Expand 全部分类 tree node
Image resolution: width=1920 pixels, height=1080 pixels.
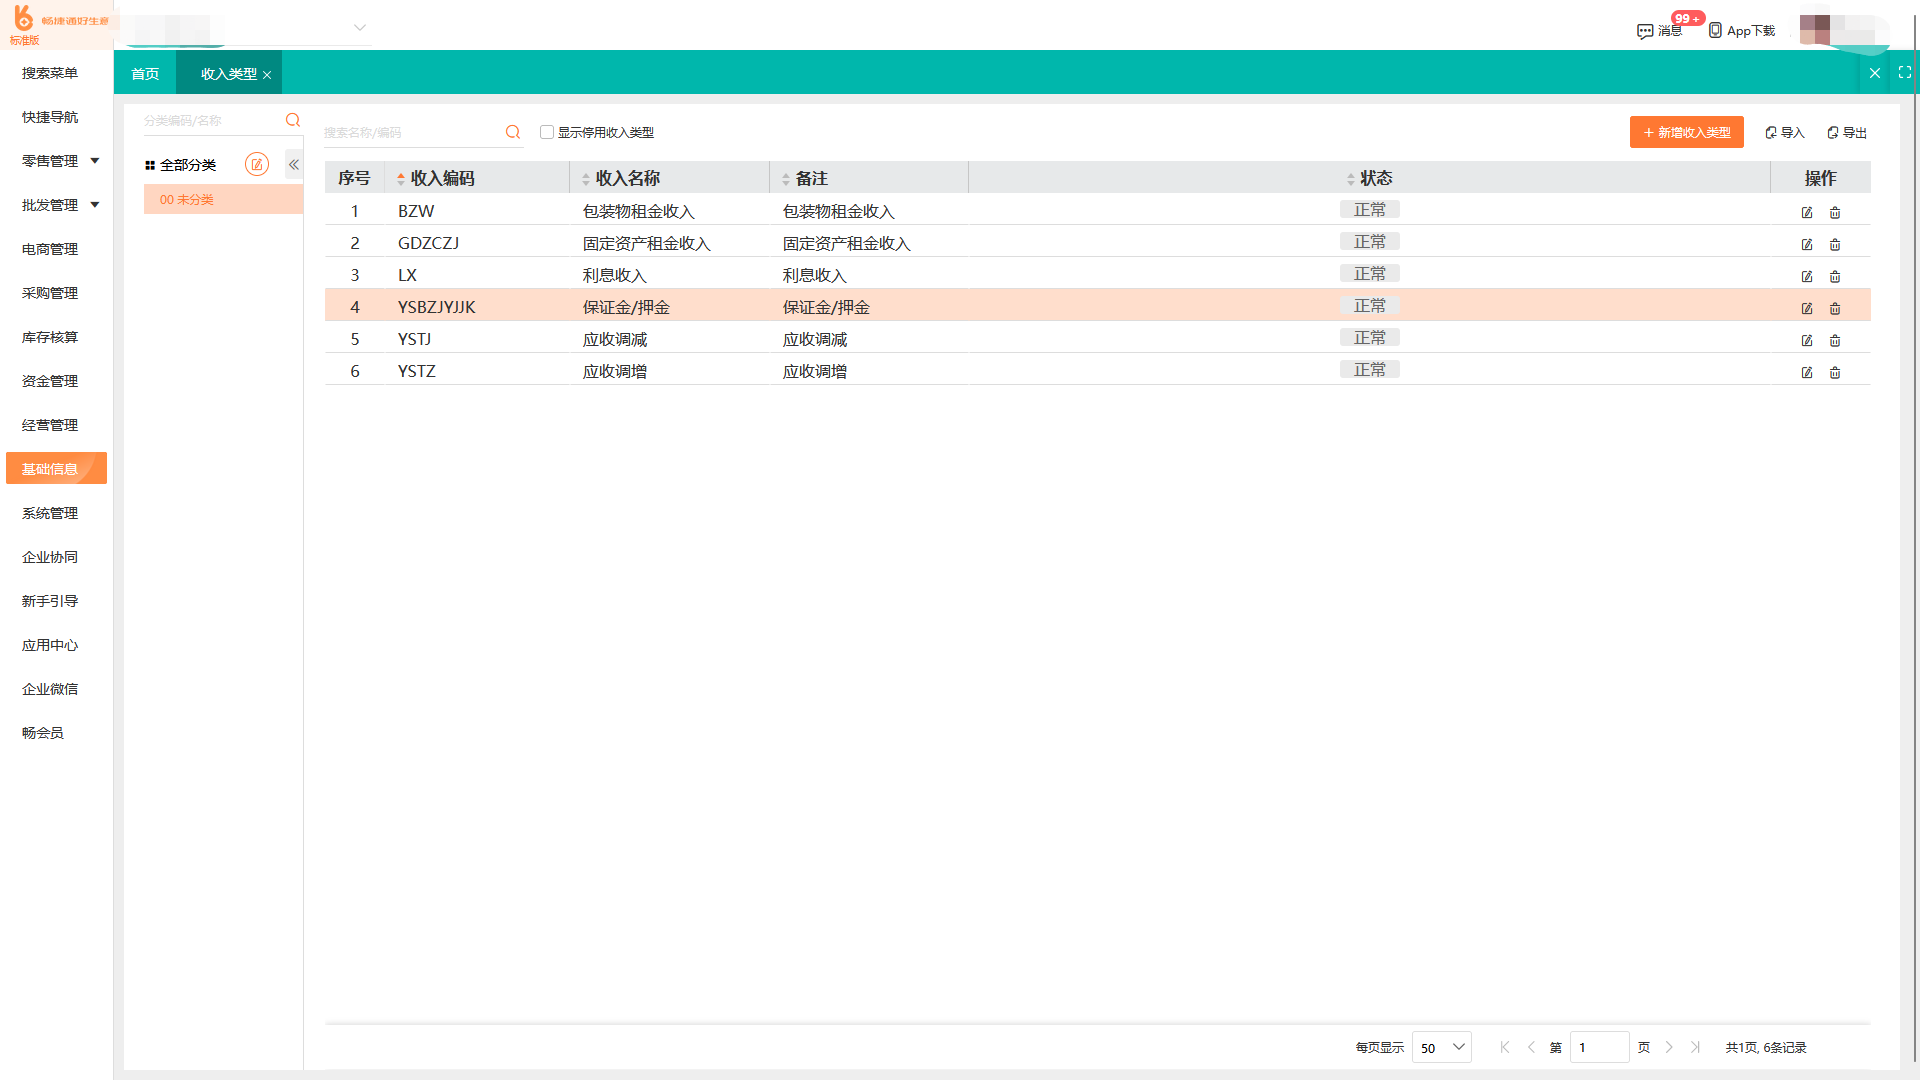[x=150, y=162]
